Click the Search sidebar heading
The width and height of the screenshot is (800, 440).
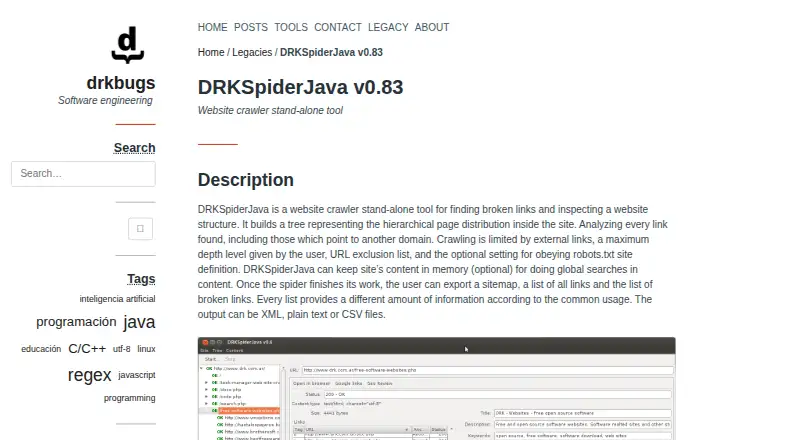135,148
